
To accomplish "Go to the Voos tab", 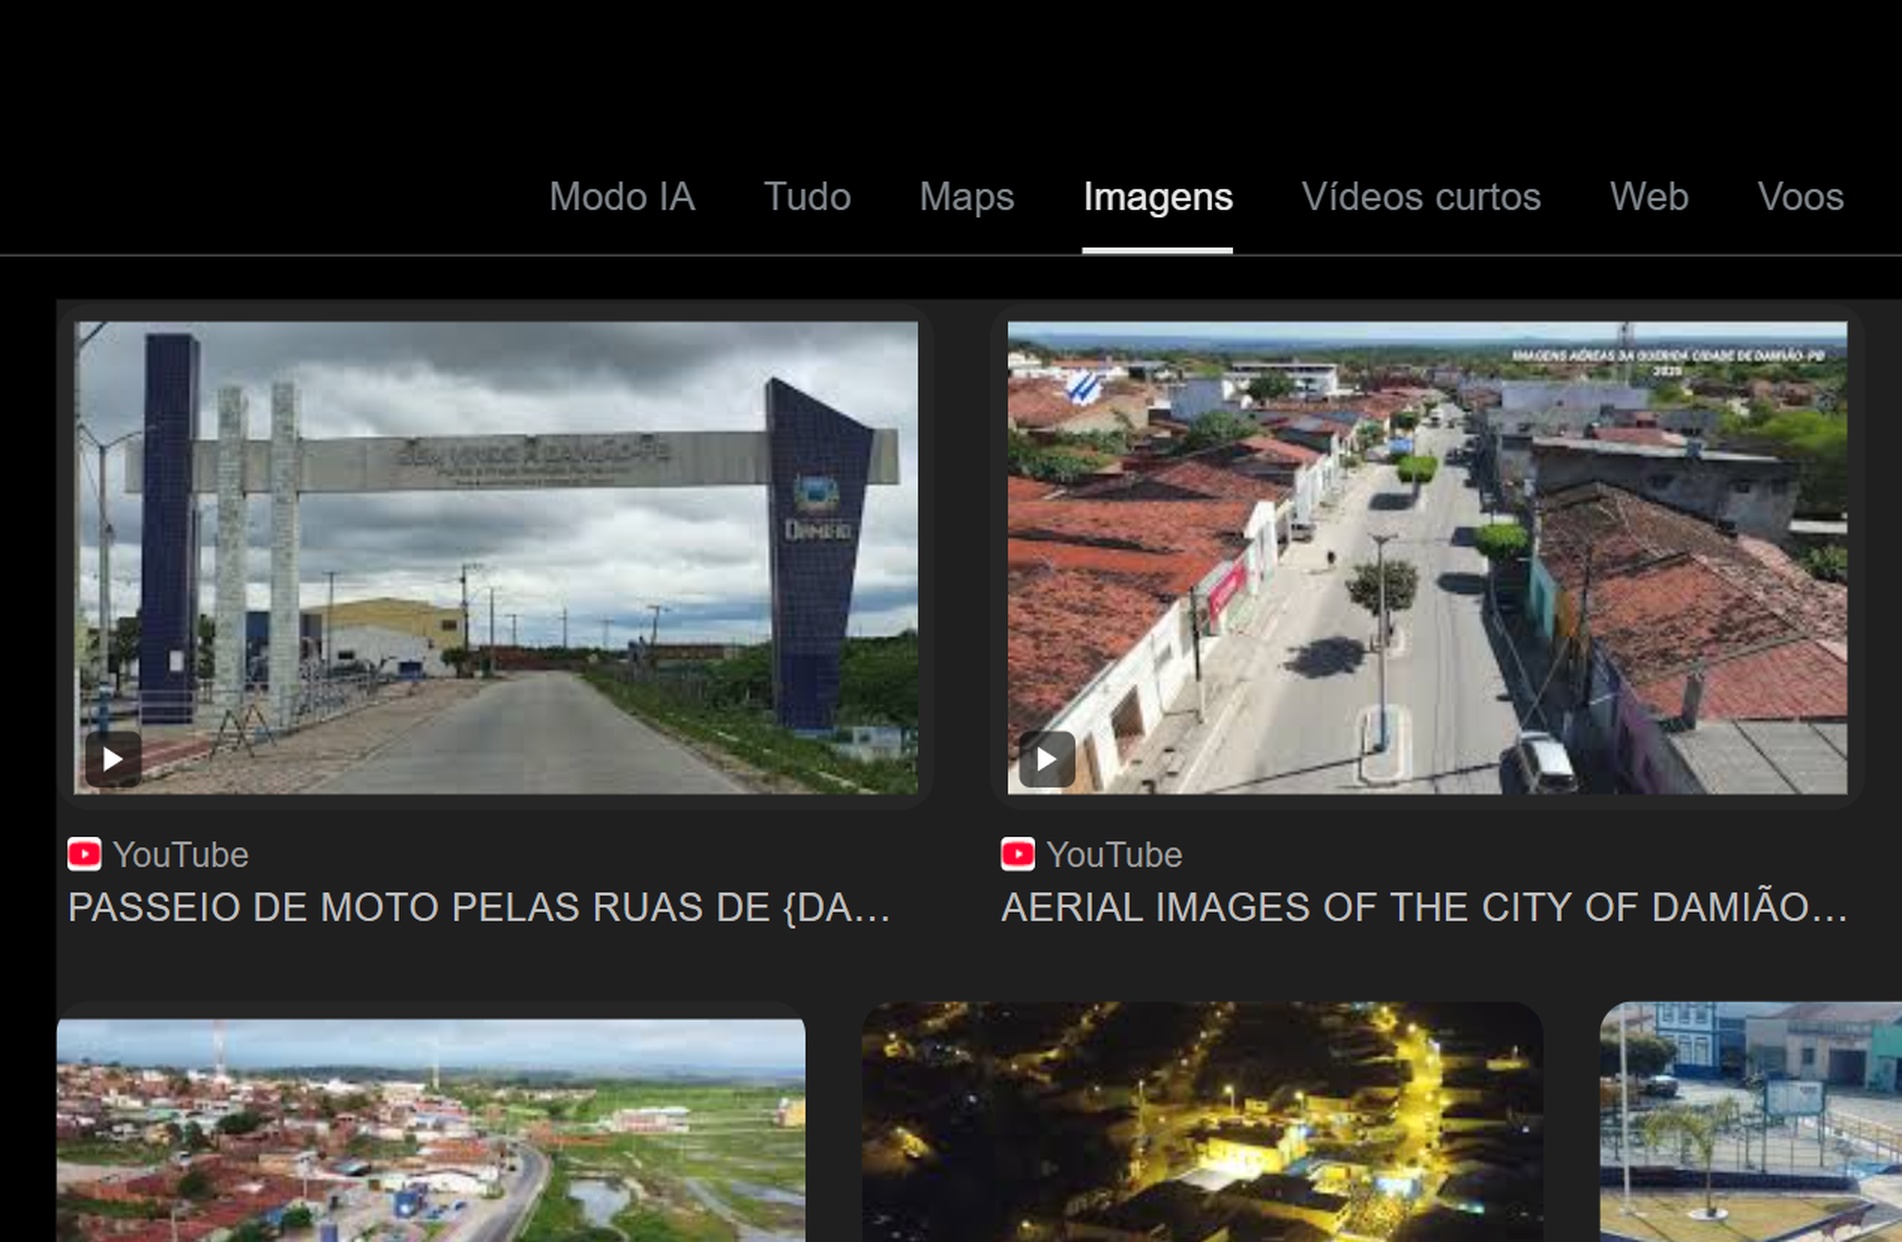I will pyautogui.click(x=1800, y=197).
